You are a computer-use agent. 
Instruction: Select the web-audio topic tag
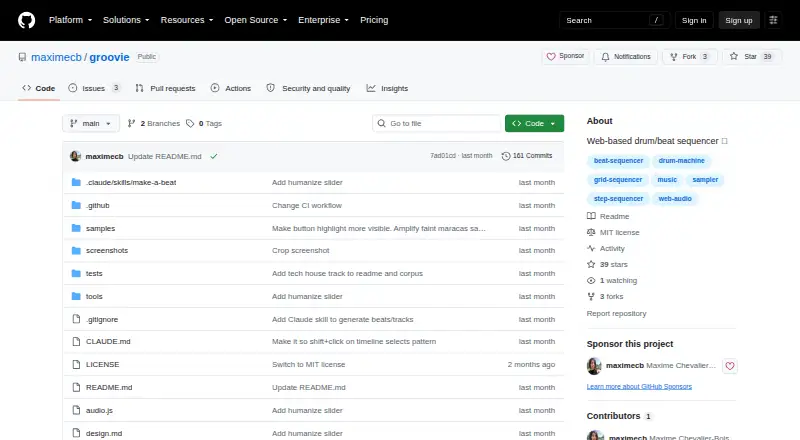coord(675,199)
